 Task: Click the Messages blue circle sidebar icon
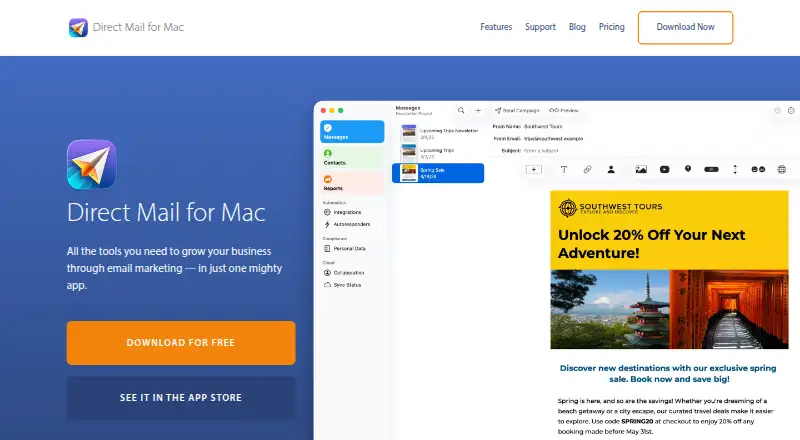tap(328, 128)
